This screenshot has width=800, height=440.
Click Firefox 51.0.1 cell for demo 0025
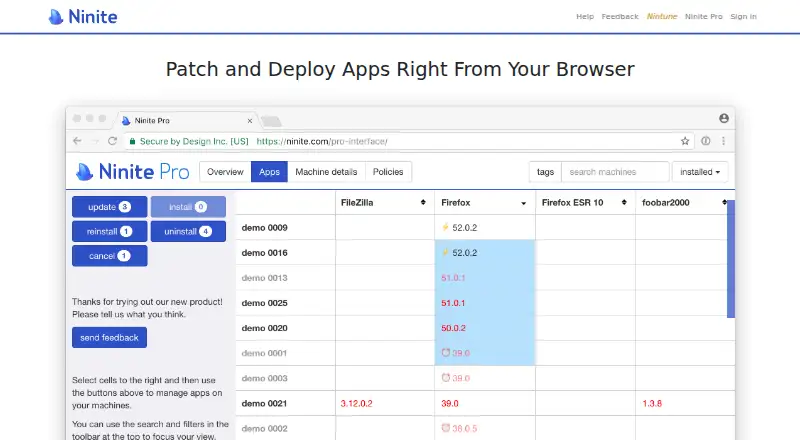pos(485,303)
